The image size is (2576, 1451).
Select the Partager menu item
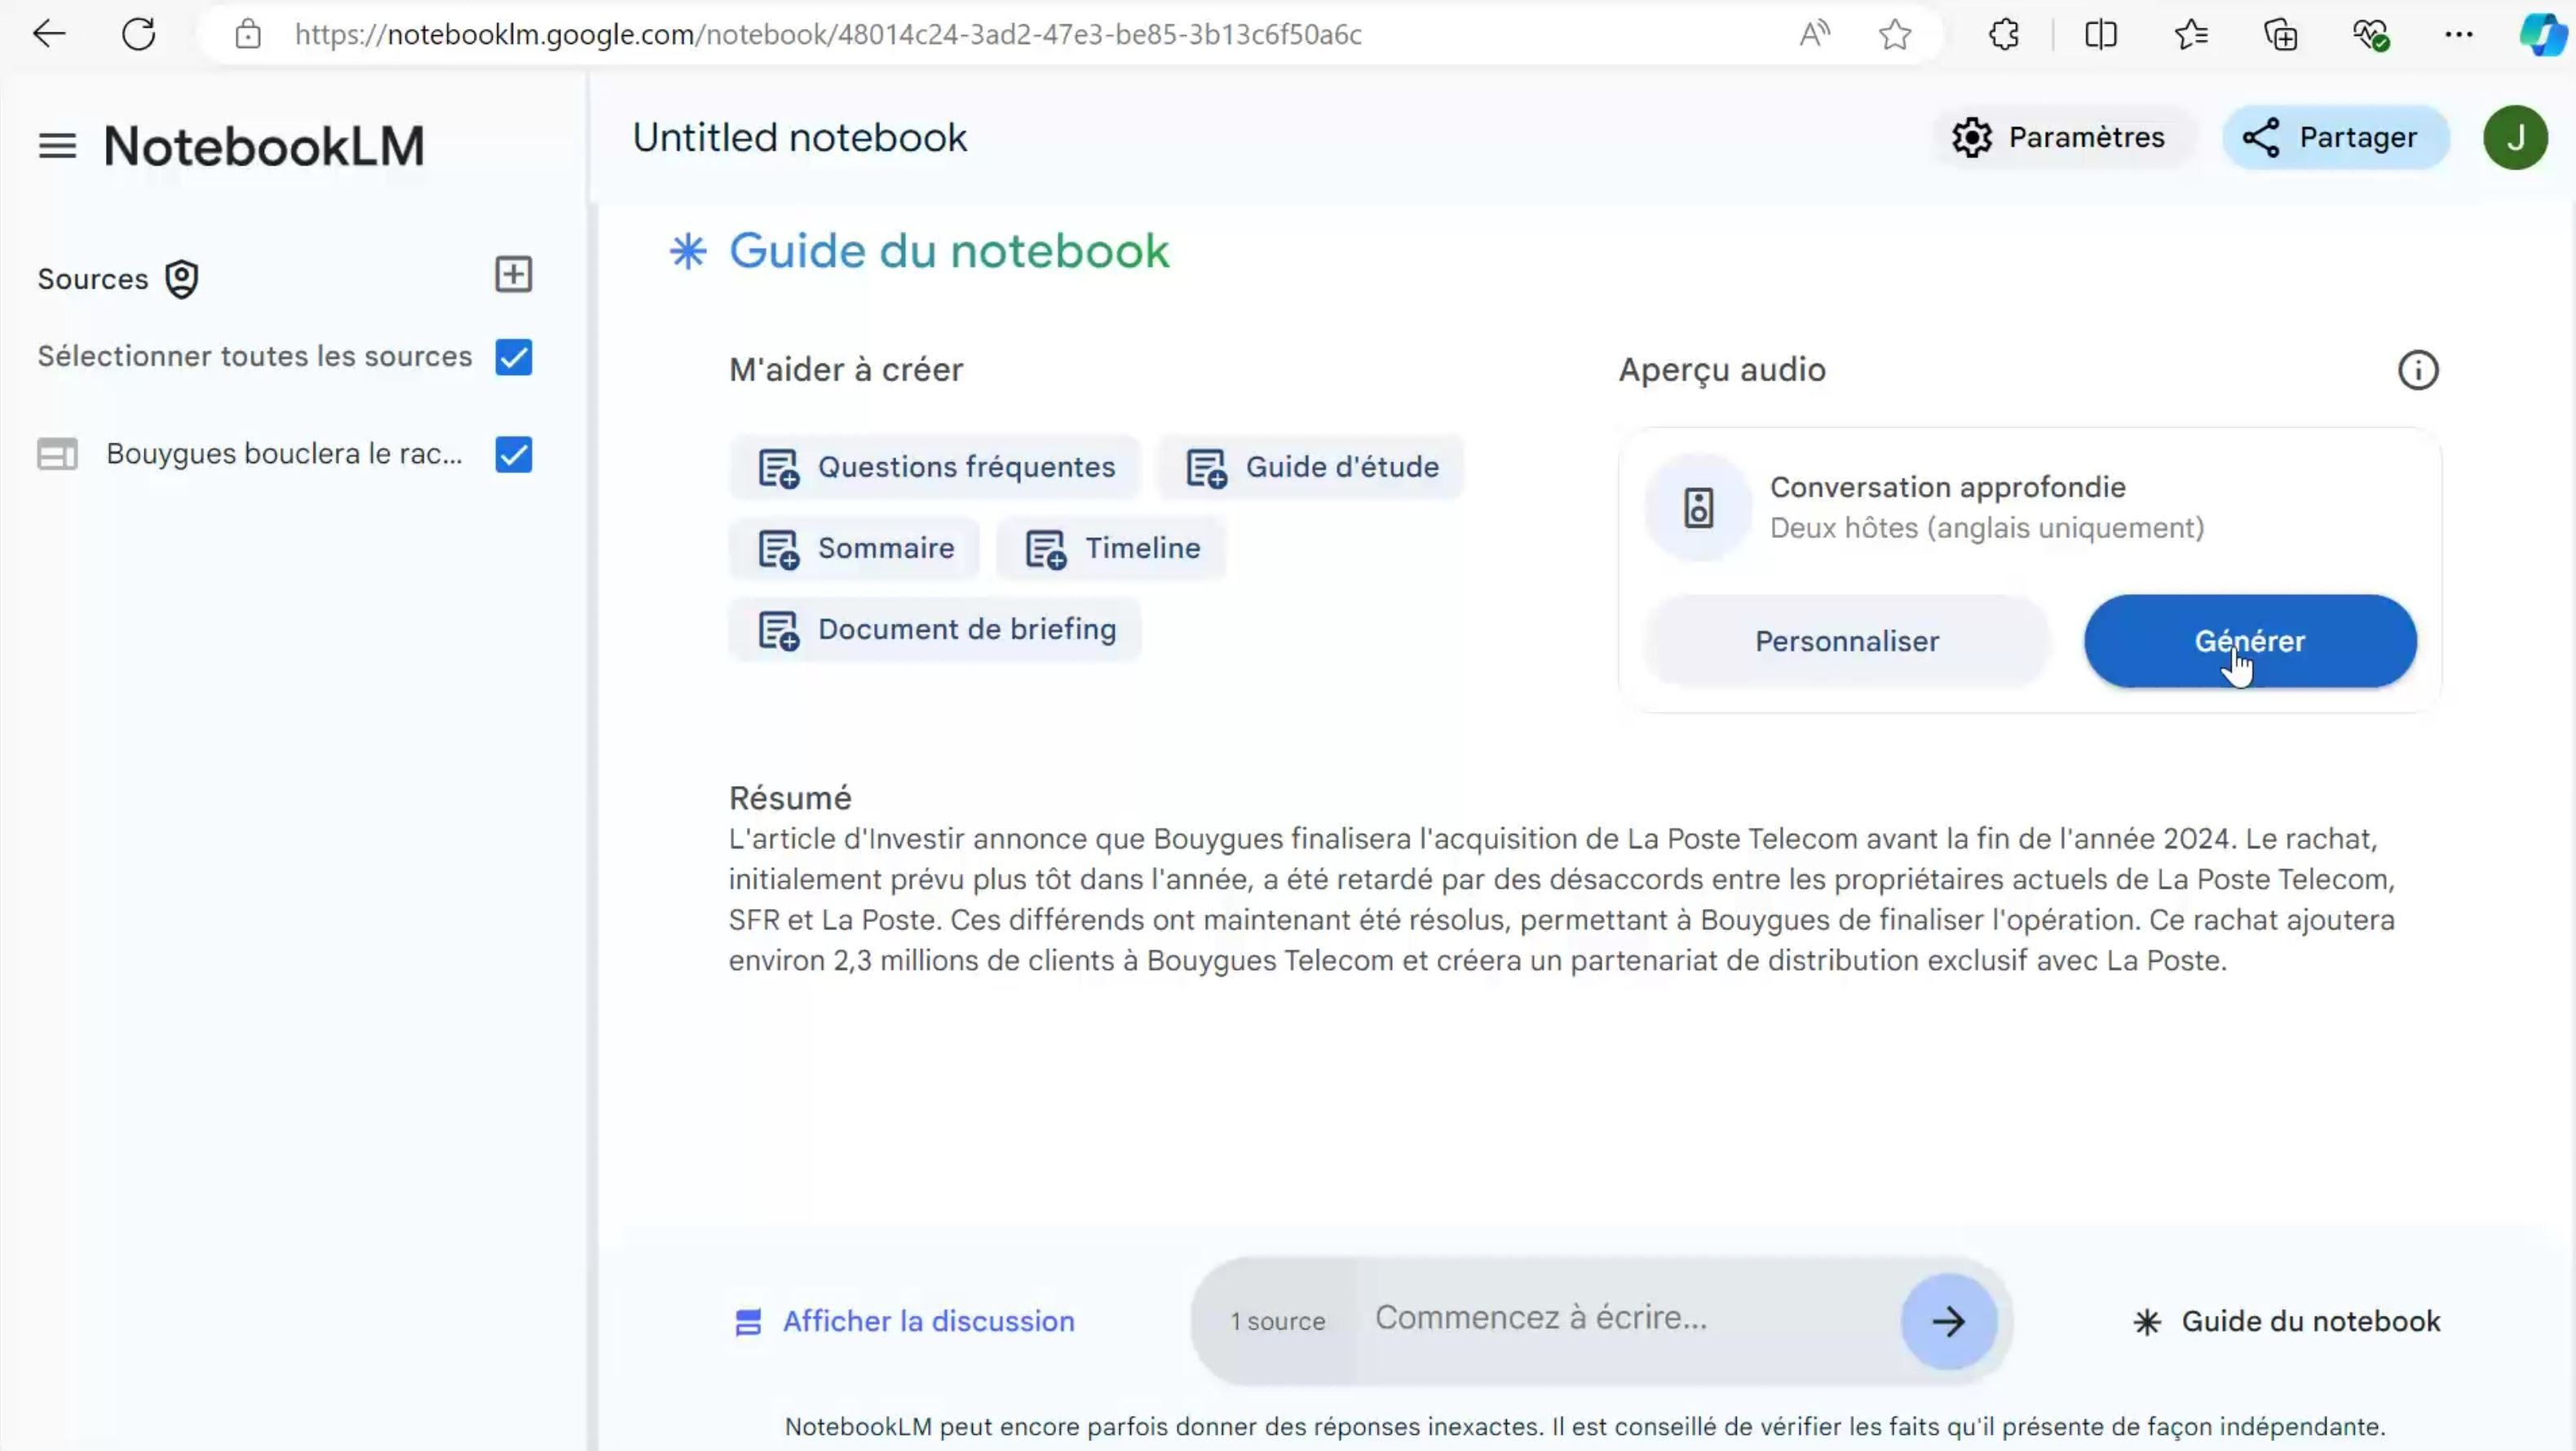2335,136
